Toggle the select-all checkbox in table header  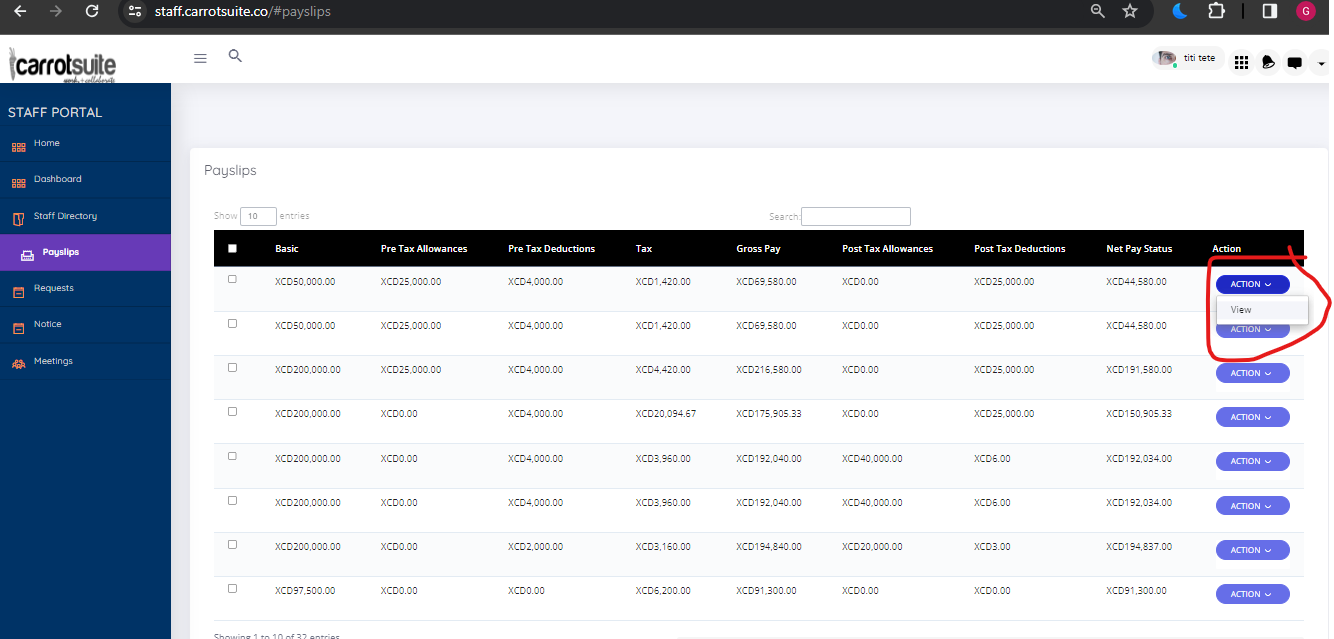tap(233, 249)
